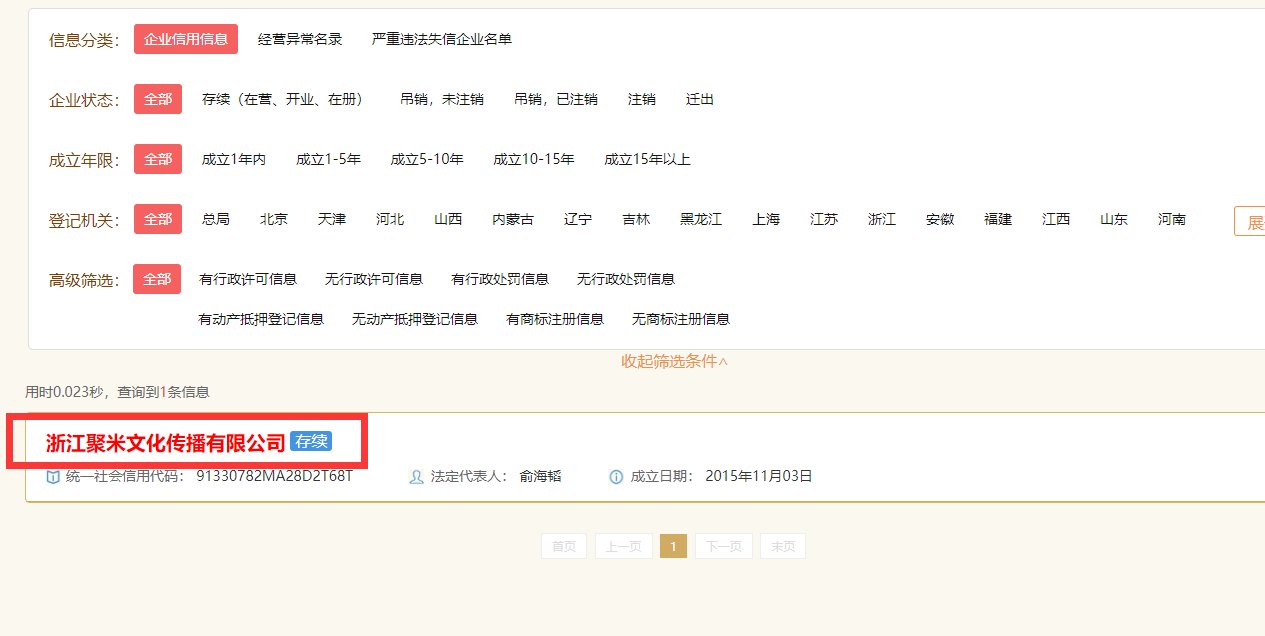
Task: Click the info icon beside 成立日期
Action: click(614, 477)
